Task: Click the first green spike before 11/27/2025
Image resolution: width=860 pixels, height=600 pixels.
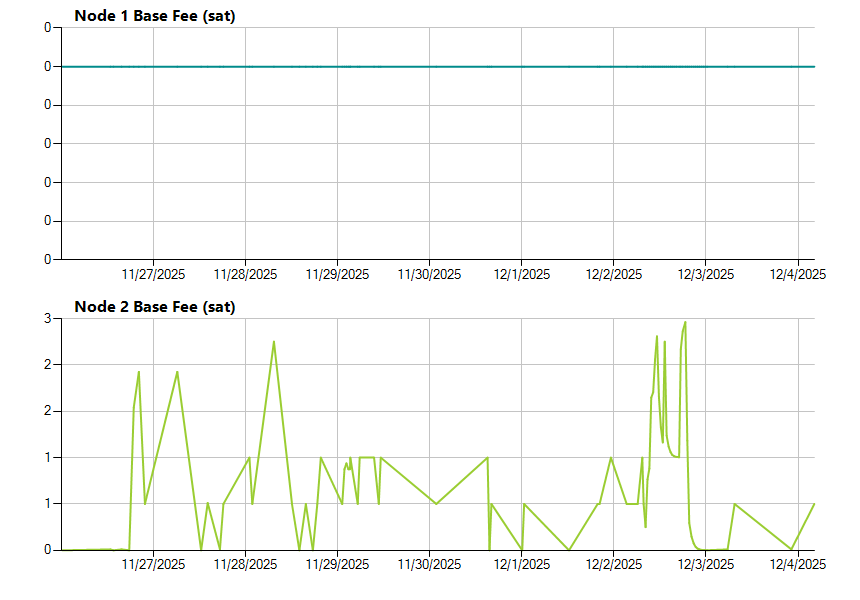Action: pos(138,373)
